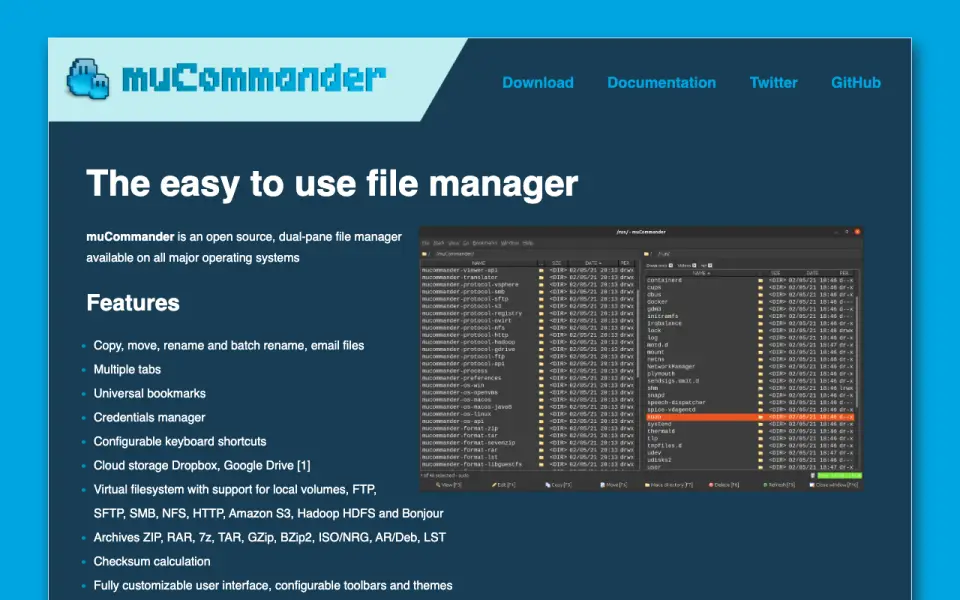Close the opt tab via its x icon
The image size is (960, 600).
coord(710,265)
